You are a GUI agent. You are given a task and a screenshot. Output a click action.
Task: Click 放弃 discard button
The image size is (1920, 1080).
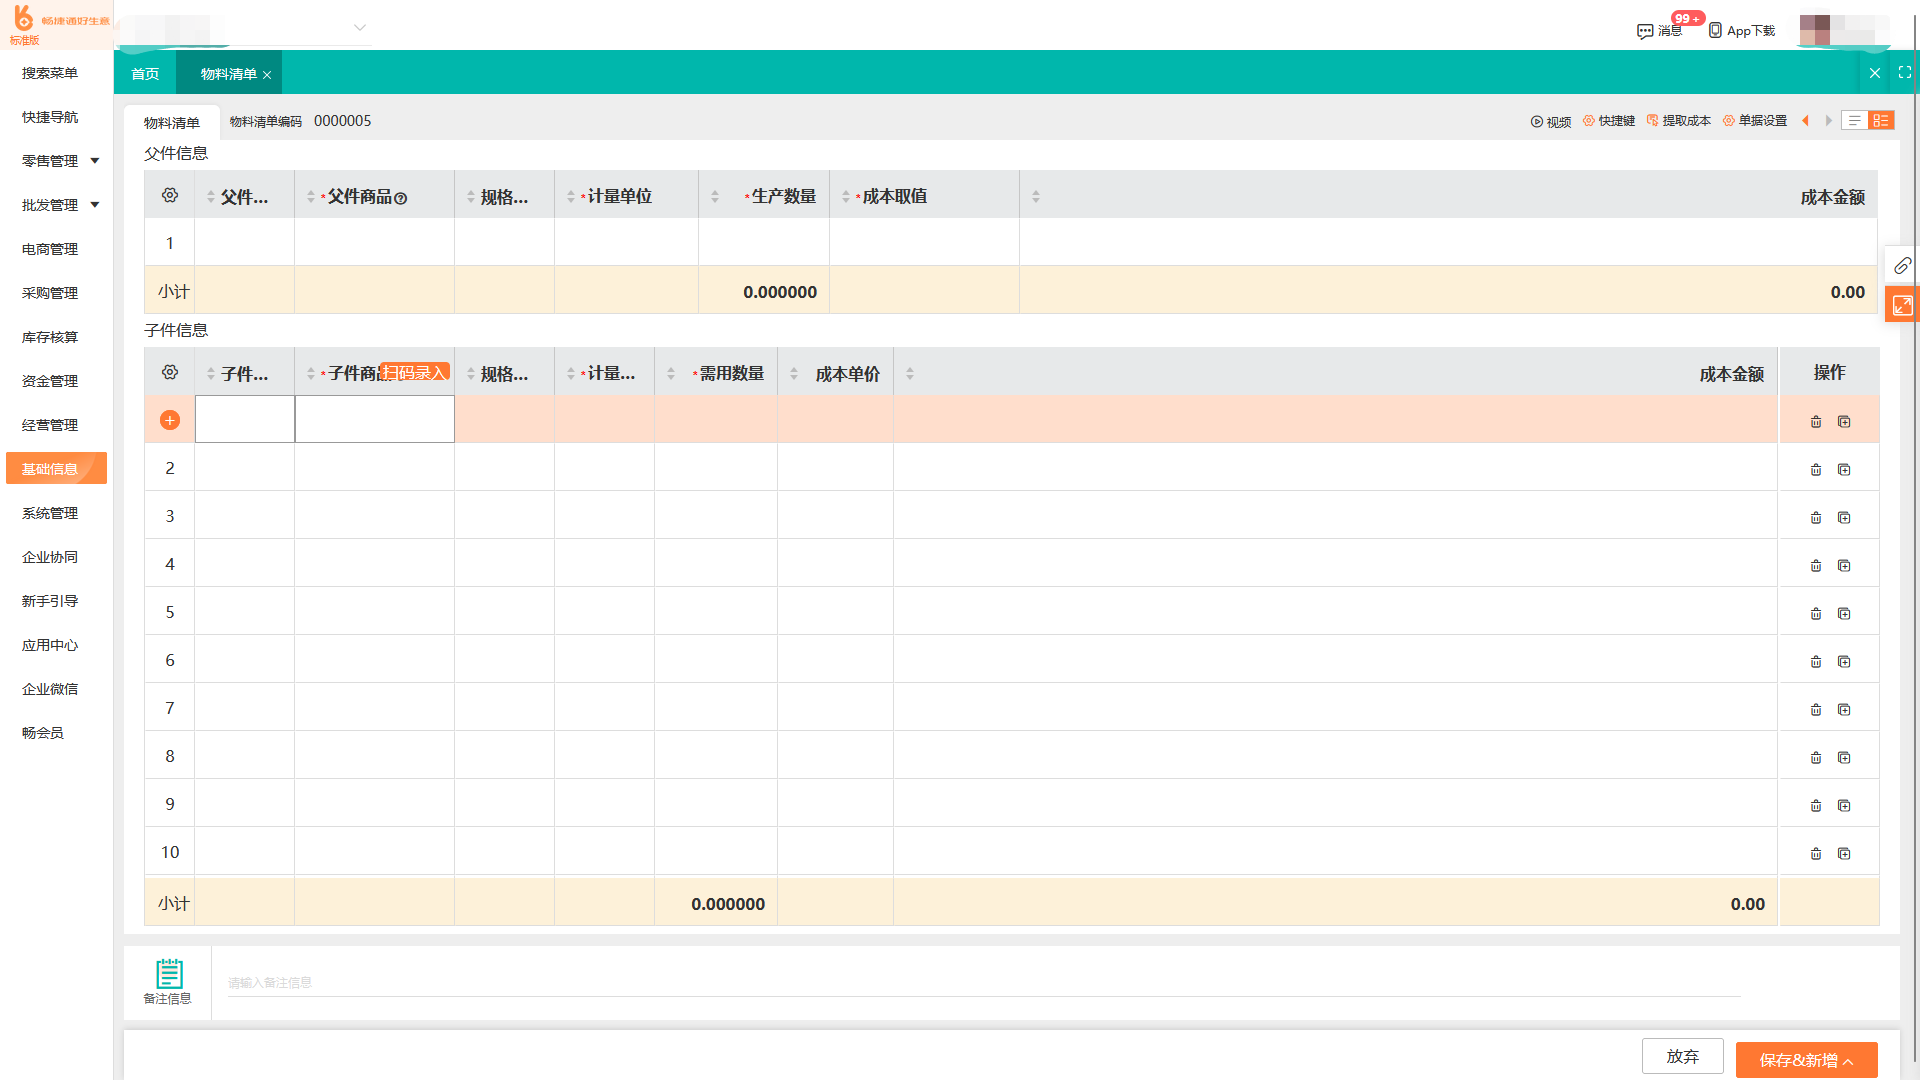coord(1684,1056)
